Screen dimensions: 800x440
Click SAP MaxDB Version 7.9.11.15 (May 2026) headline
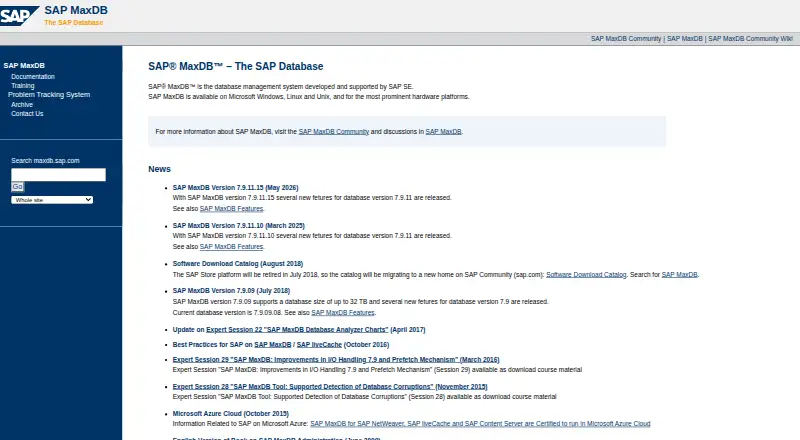click(x=235, y=188)
